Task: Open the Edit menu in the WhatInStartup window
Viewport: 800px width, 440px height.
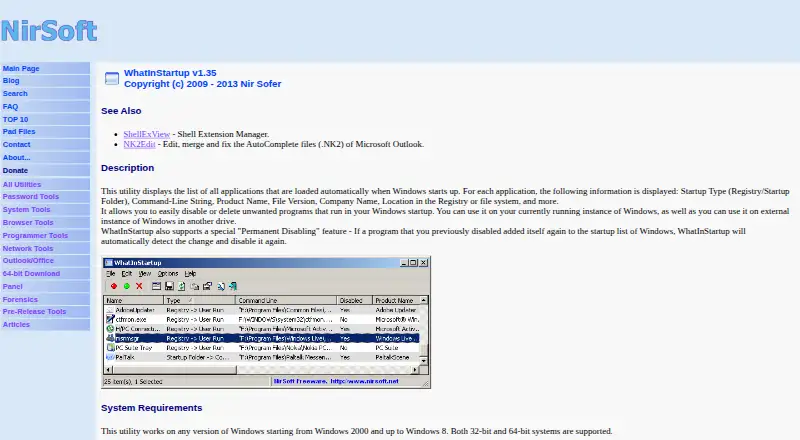Action: (127, 274)
